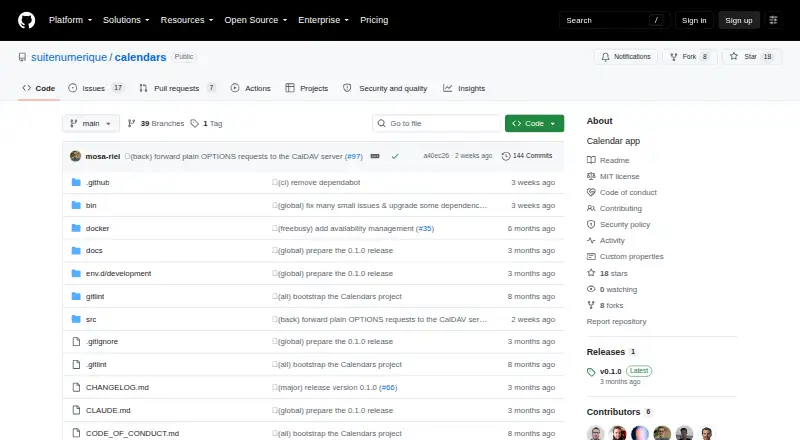Click the Security policy shield icon
The width and height of the screenshot is (800, 440).
tap(591, 225)
